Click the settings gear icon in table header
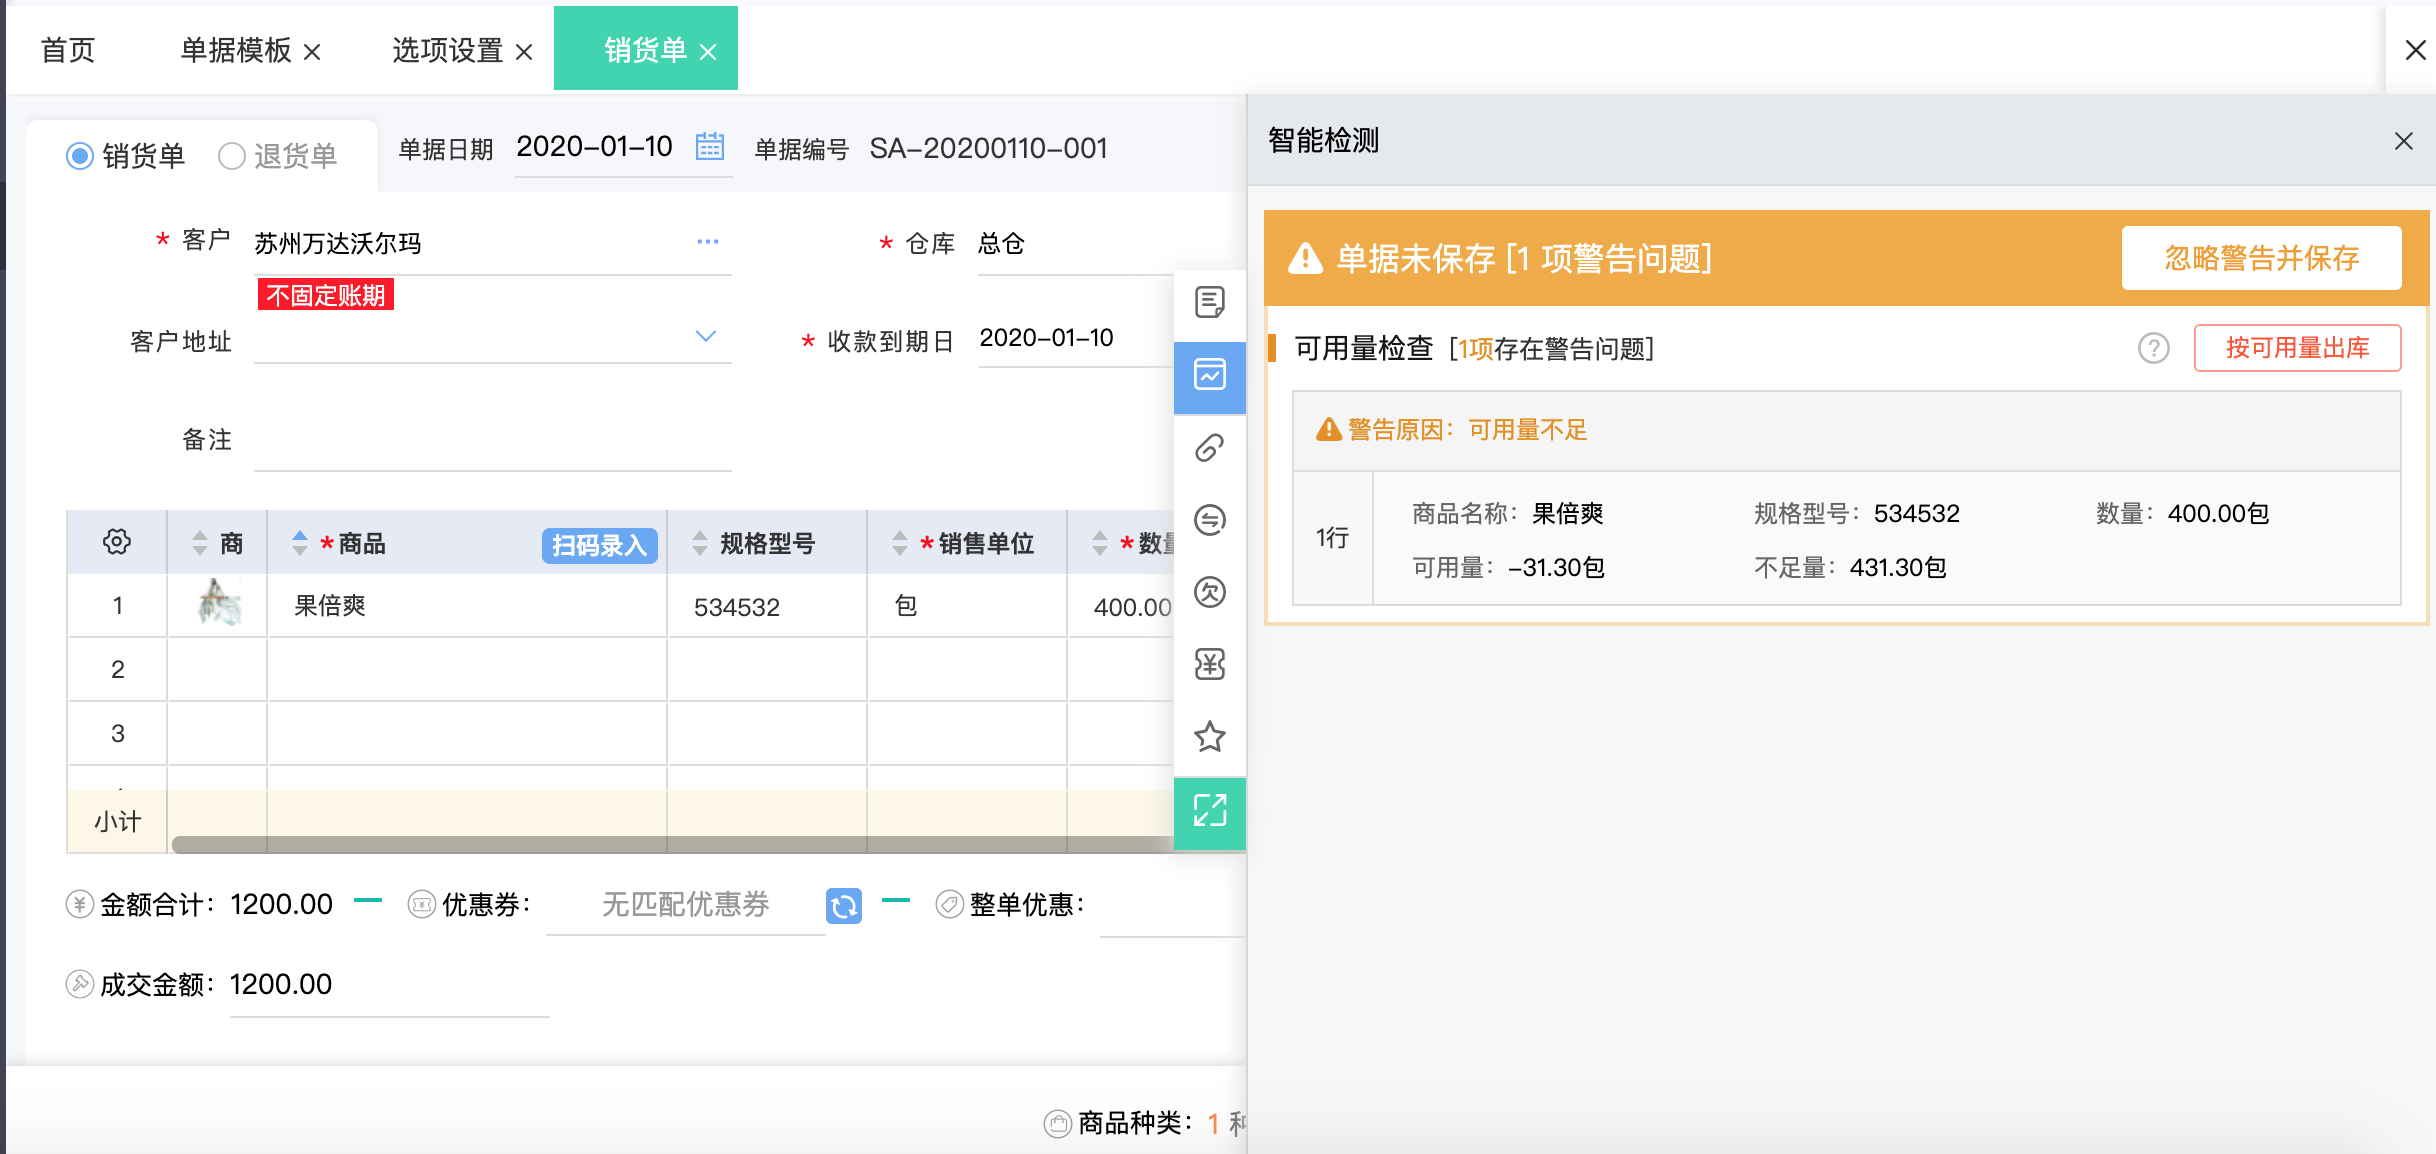2436x1154 pixels. (x=117, y=542)
